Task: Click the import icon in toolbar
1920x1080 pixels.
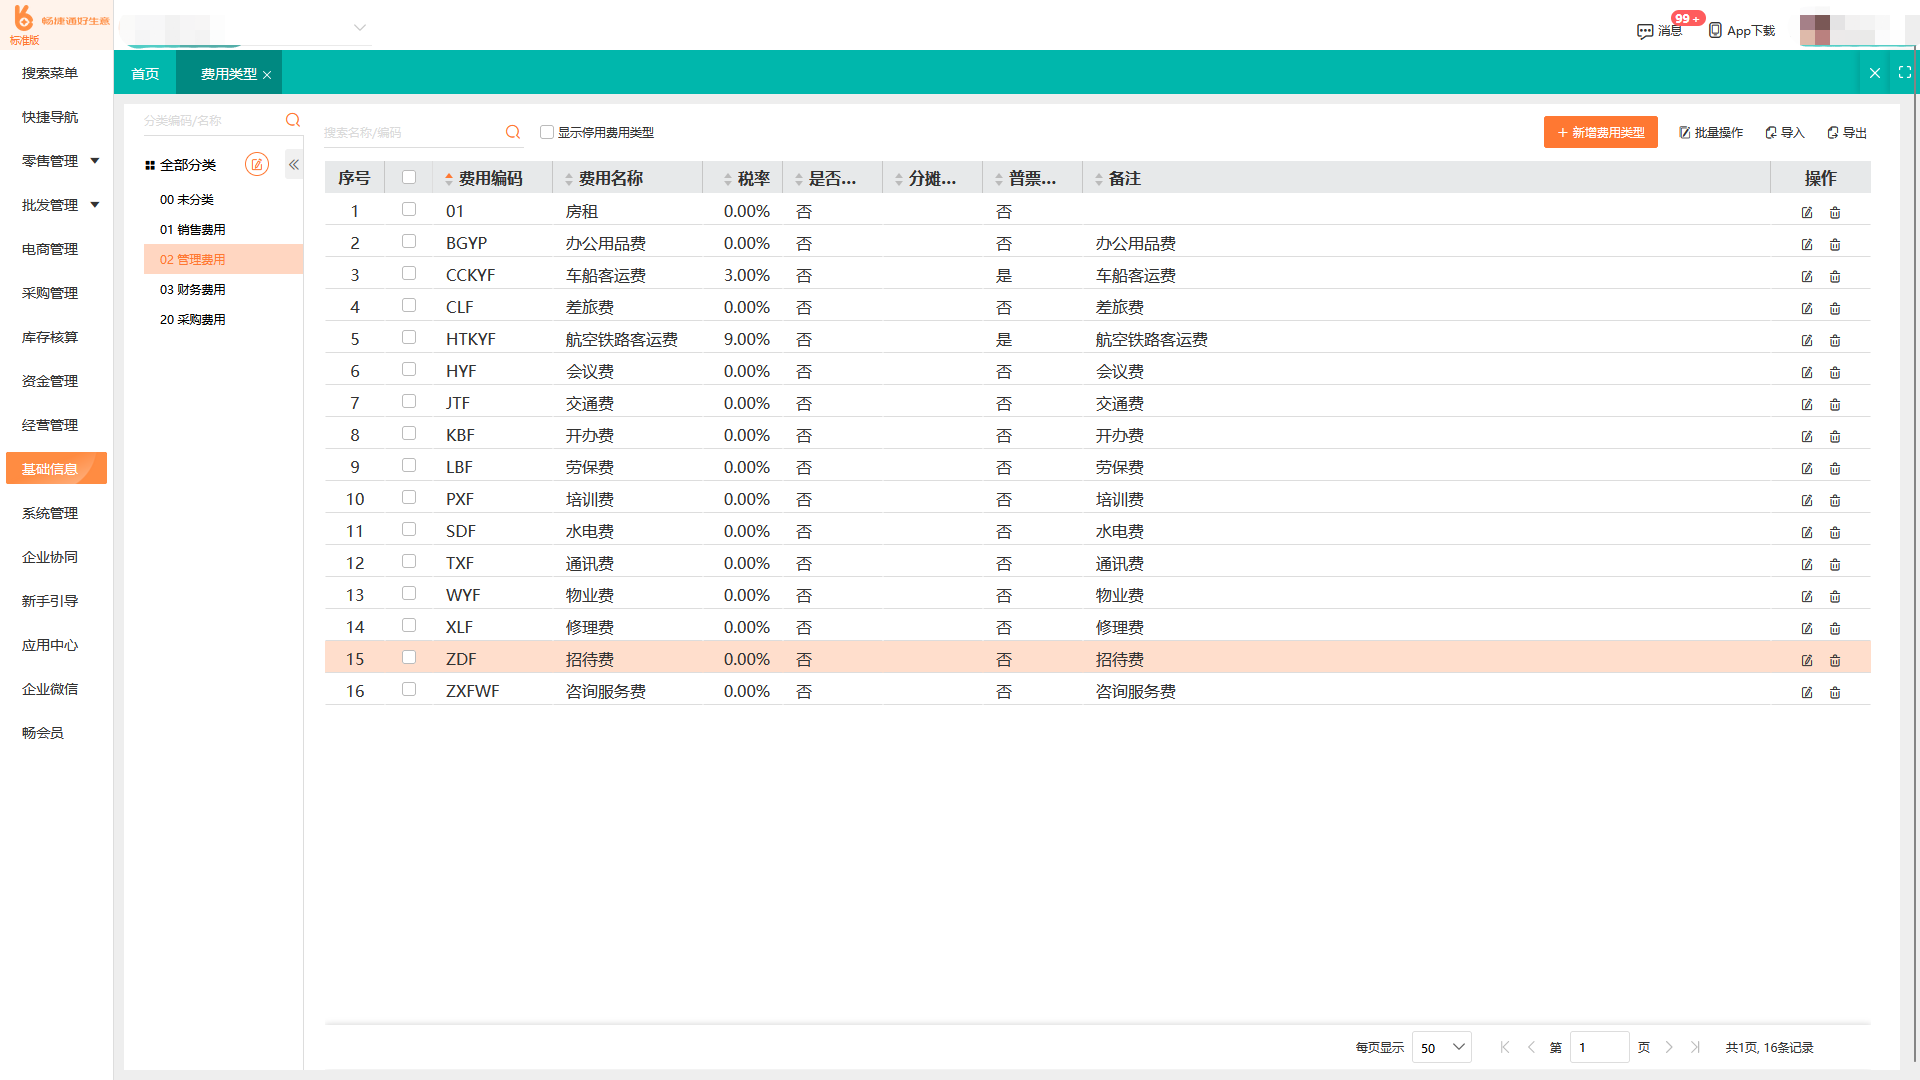Action: (x=1787, y=131)
